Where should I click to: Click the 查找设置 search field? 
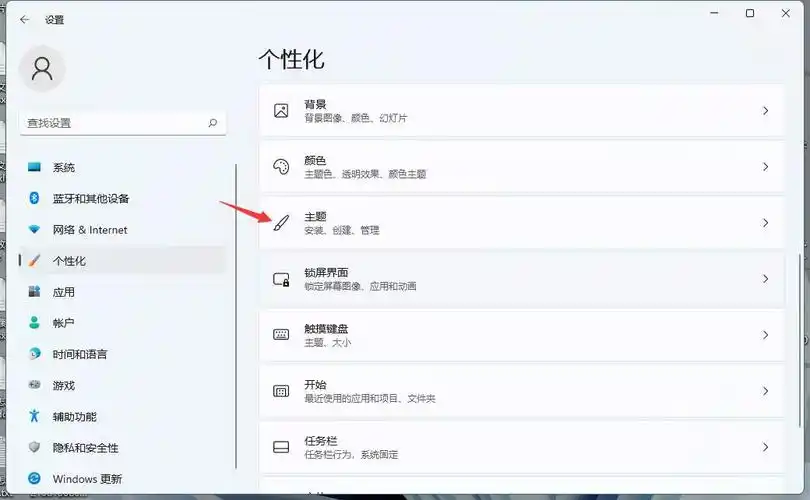coord(110,123)
